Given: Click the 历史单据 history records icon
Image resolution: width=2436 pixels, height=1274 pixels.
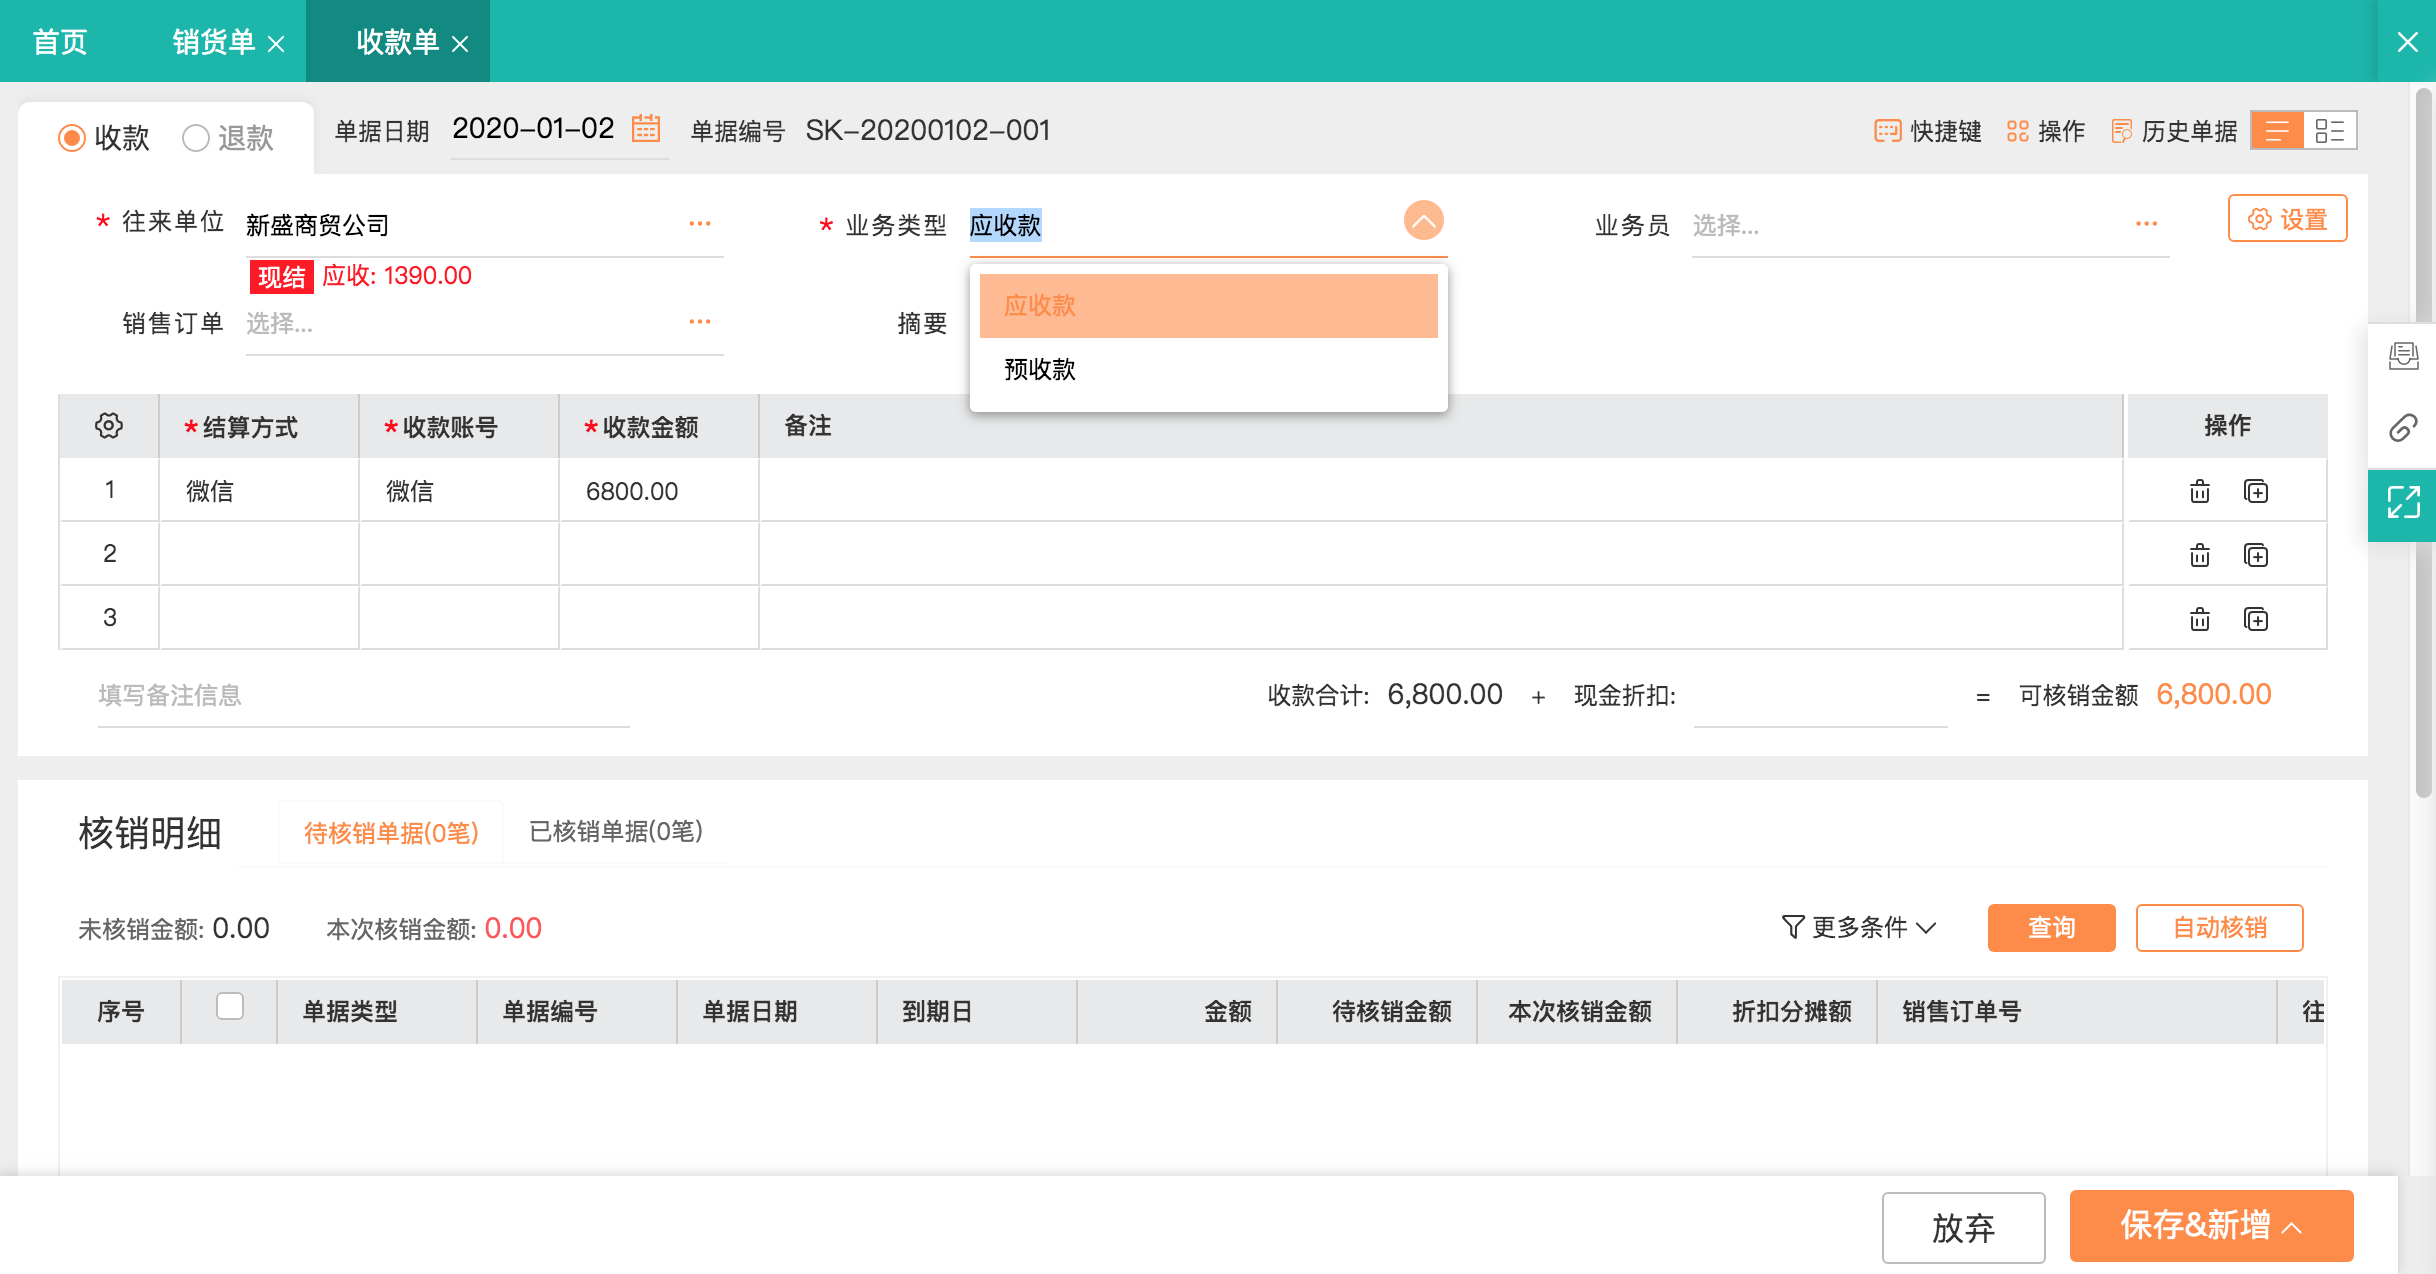Looking at the screenshot, I should pos(2123,132).
